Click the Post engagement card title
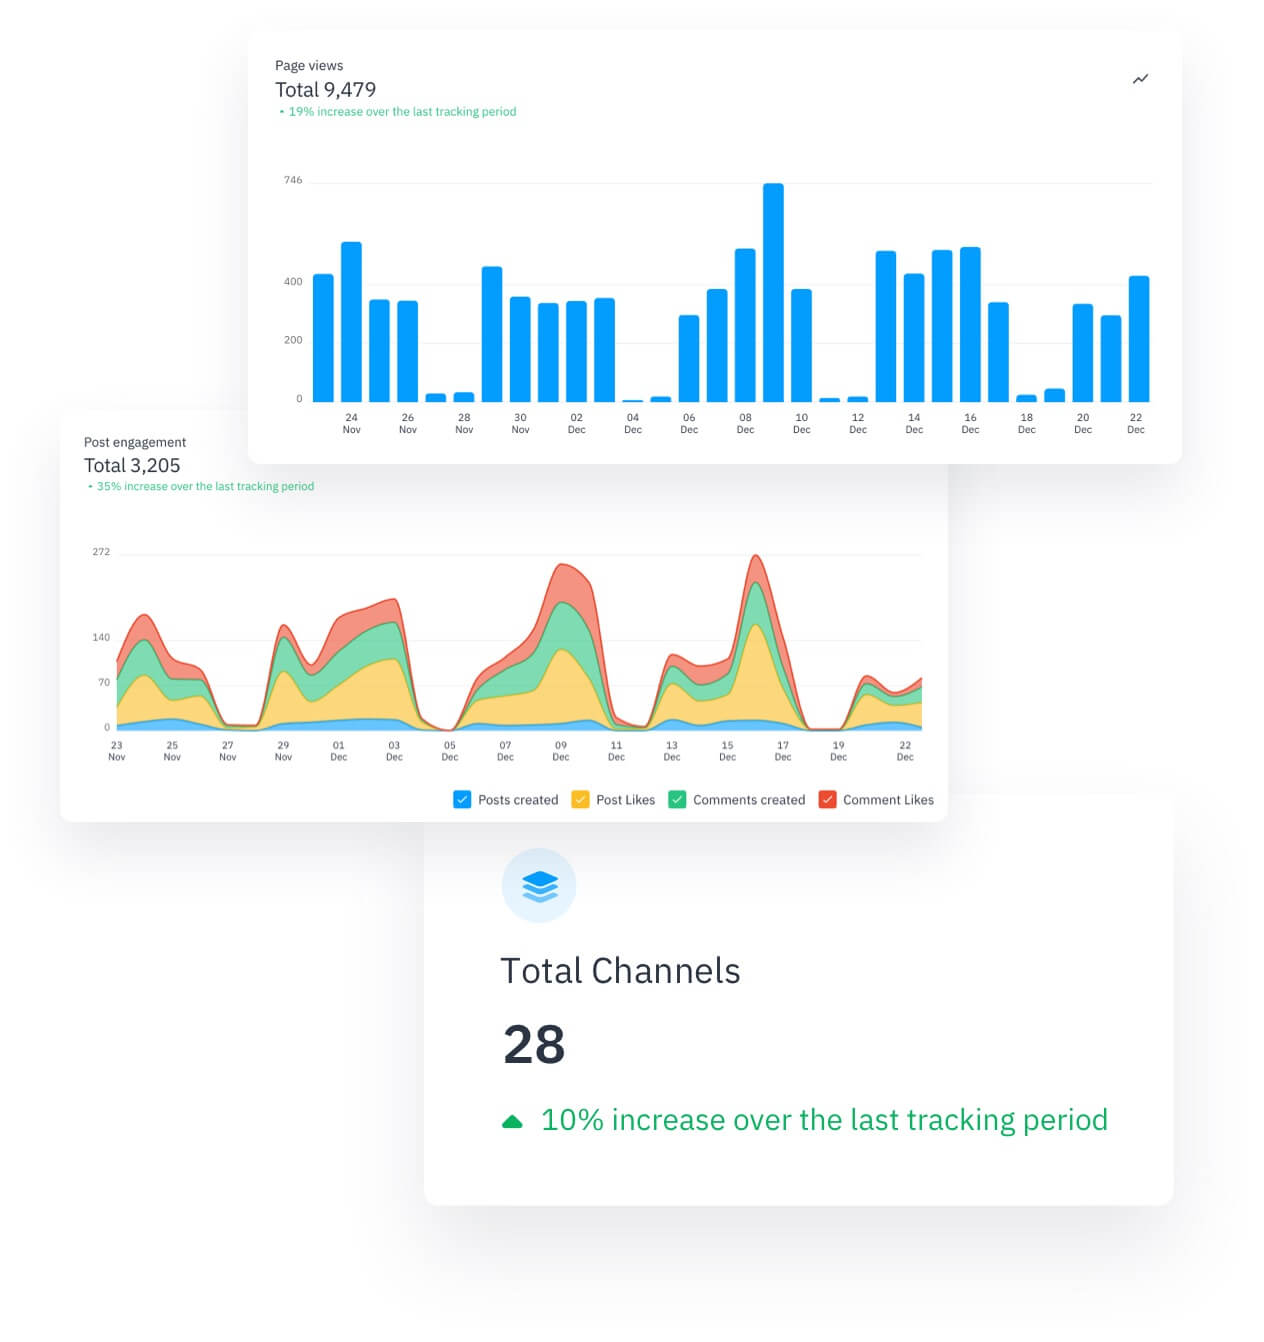The height and width of the screenshot is (1342, 1264). 135,442
